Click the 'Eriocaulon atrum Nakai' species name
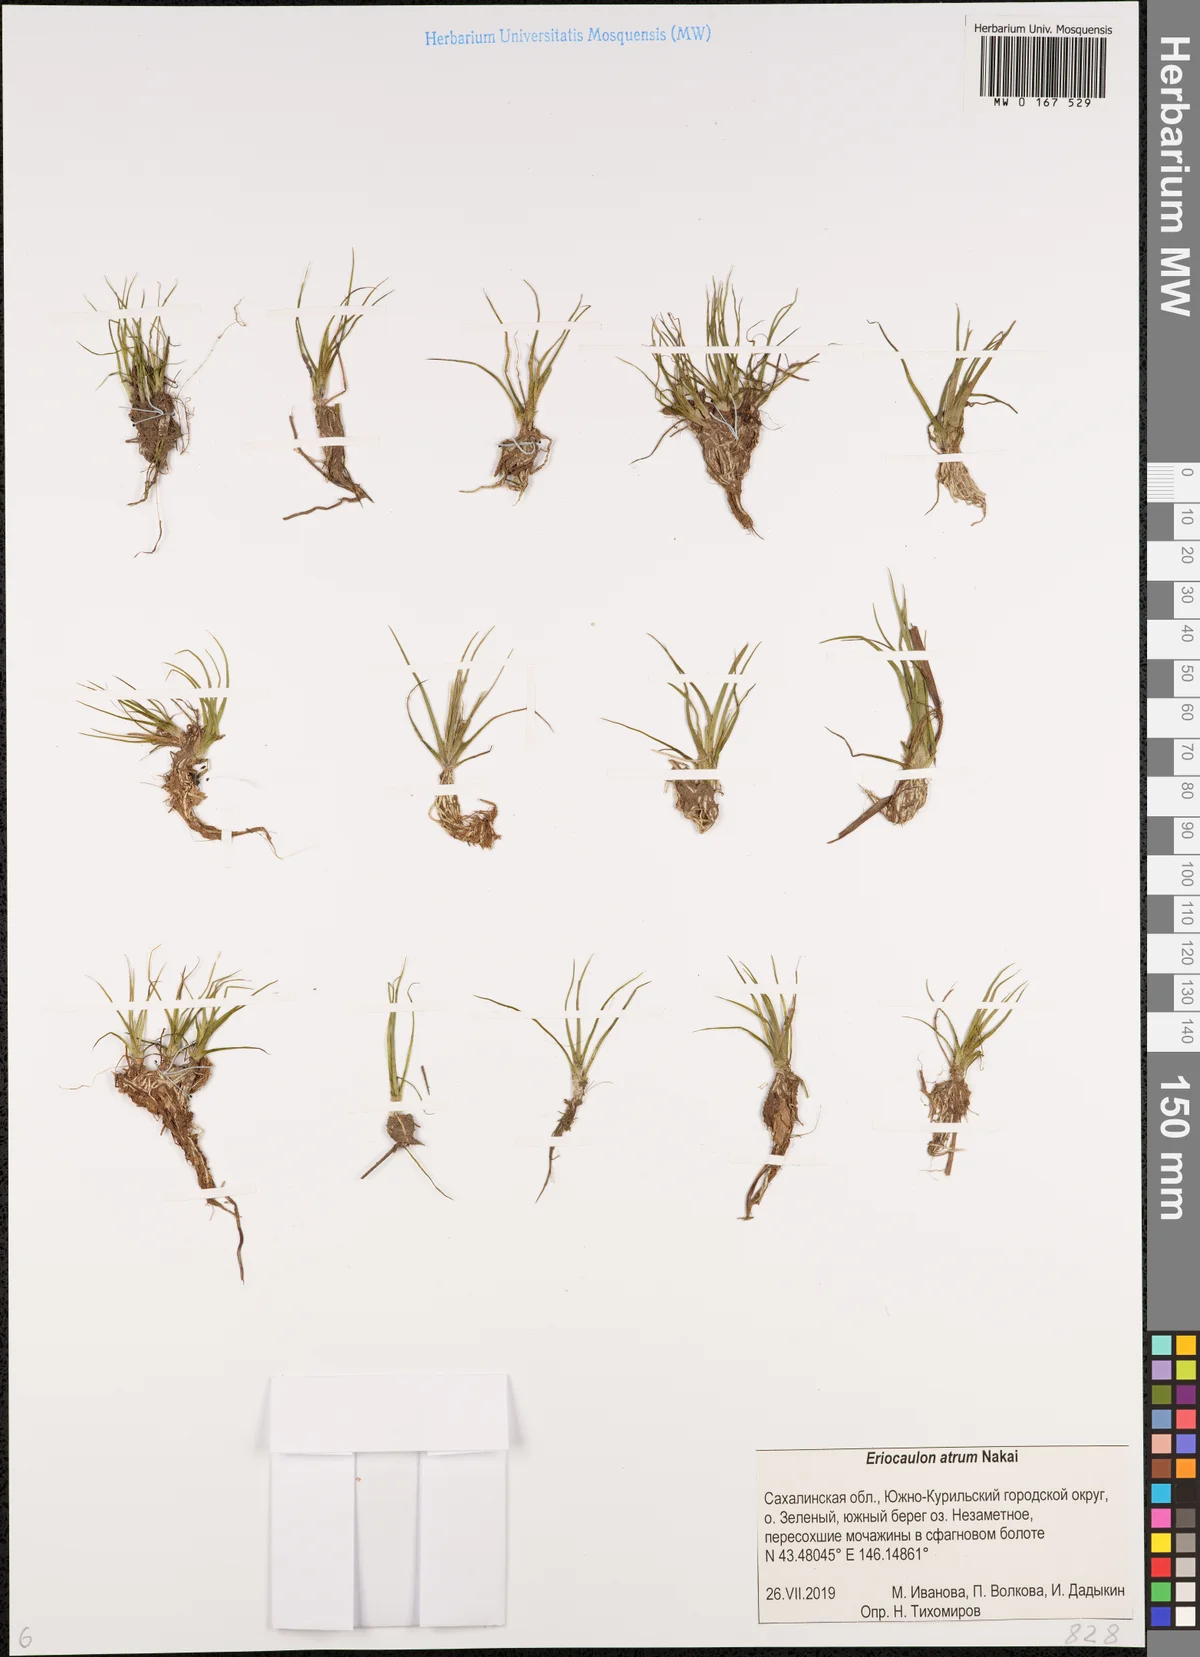Viewport: 1200px width, 1657px height. [941, 1457]
